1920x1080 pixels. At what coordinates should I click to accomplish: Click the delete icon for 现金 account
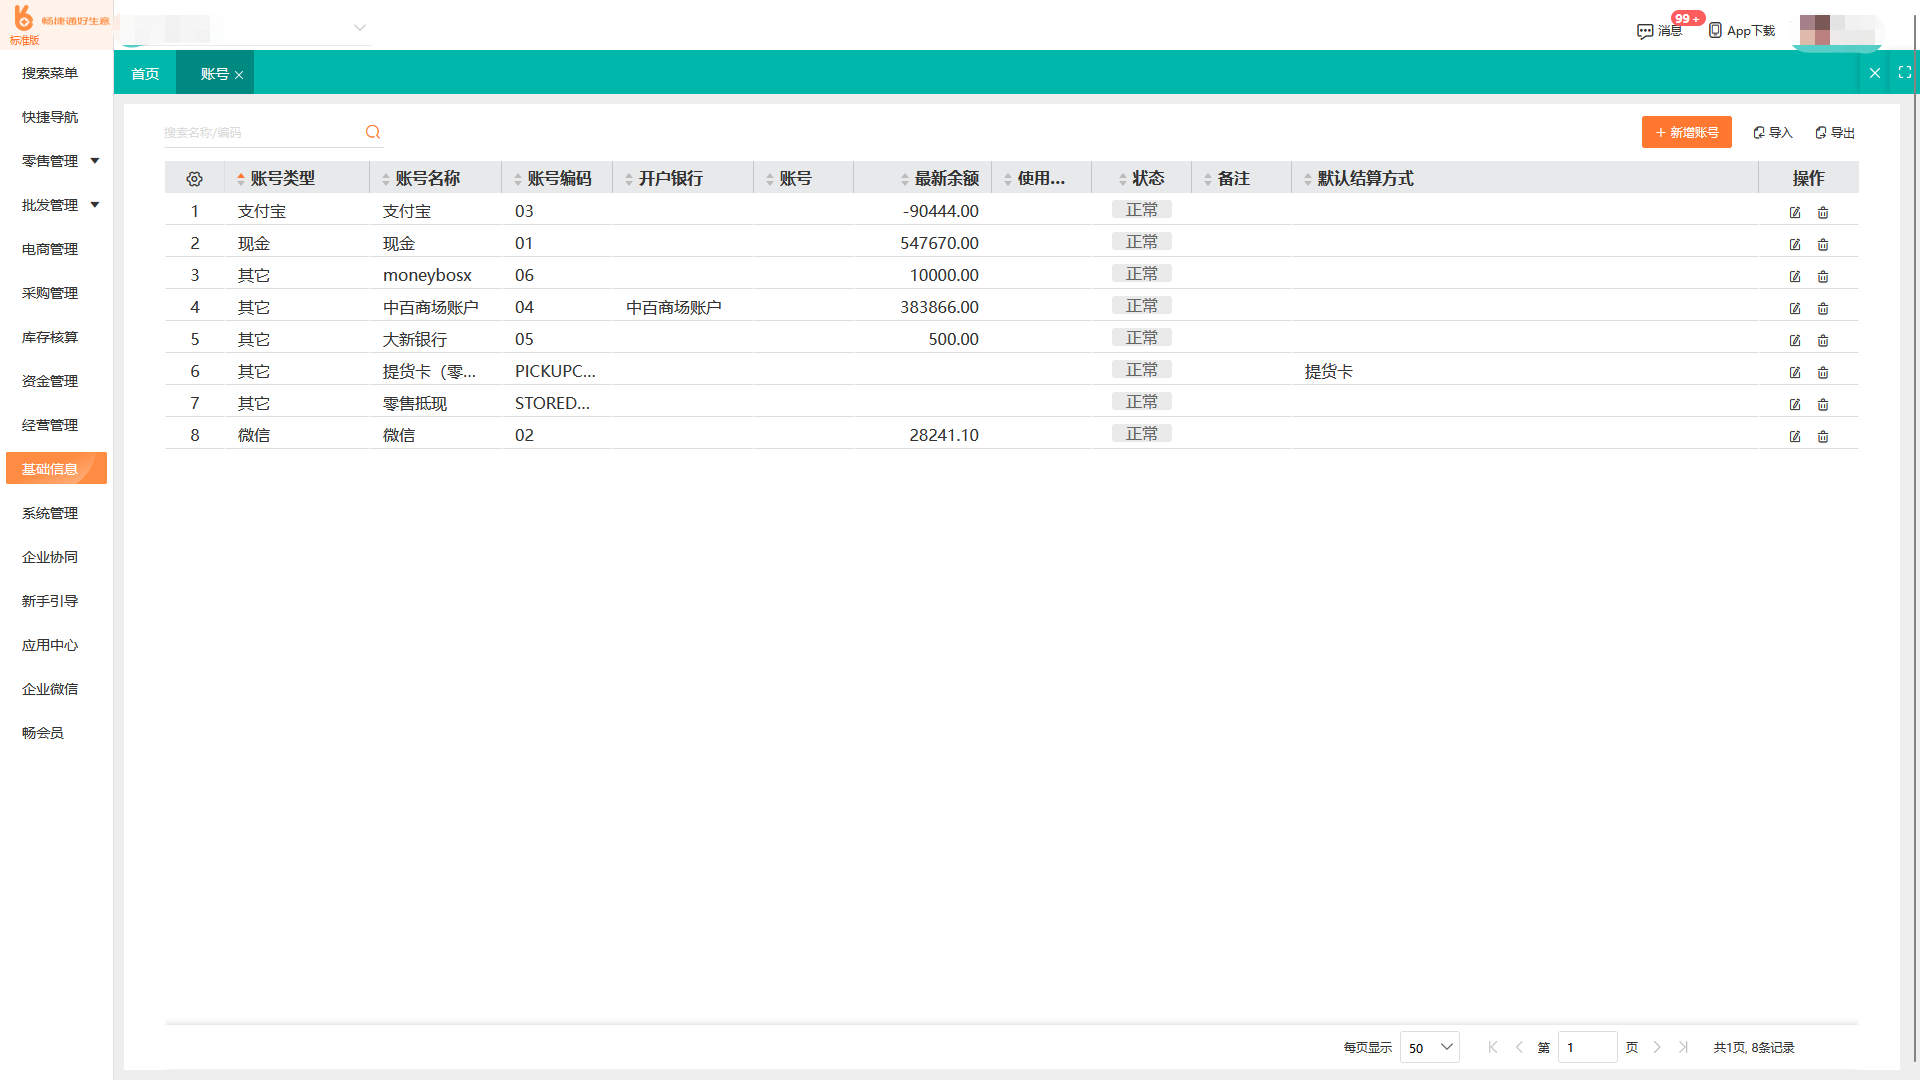pos(1824,243)
